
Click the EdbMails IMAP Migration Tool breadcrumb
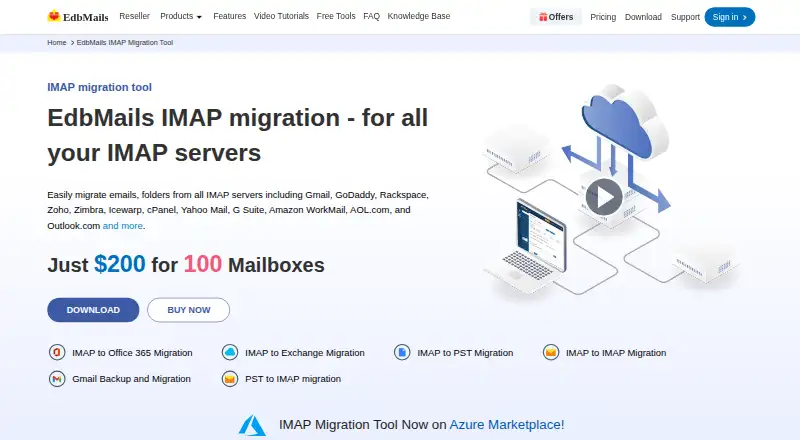125,42
